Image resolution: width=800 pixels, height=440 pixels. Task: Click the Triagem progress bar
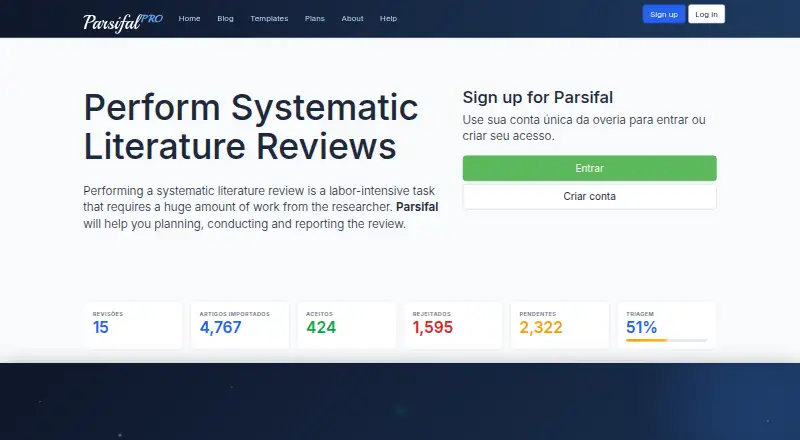667,340
